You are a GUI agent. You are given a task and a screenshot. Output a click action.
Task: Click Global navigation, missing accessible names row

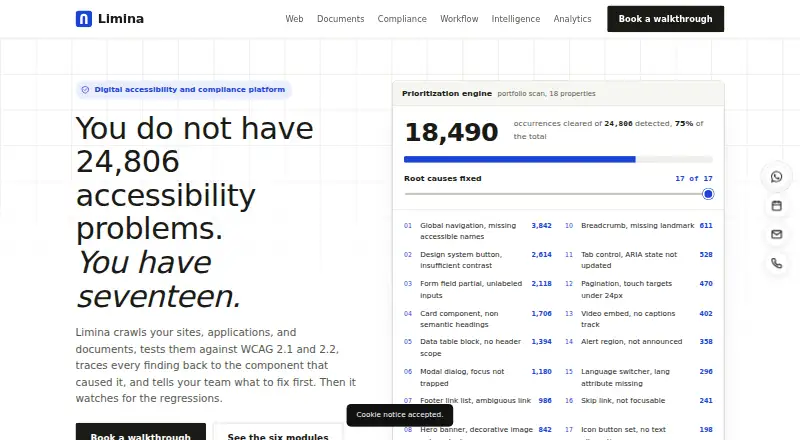pyautogui.click(x=478, y=231)
